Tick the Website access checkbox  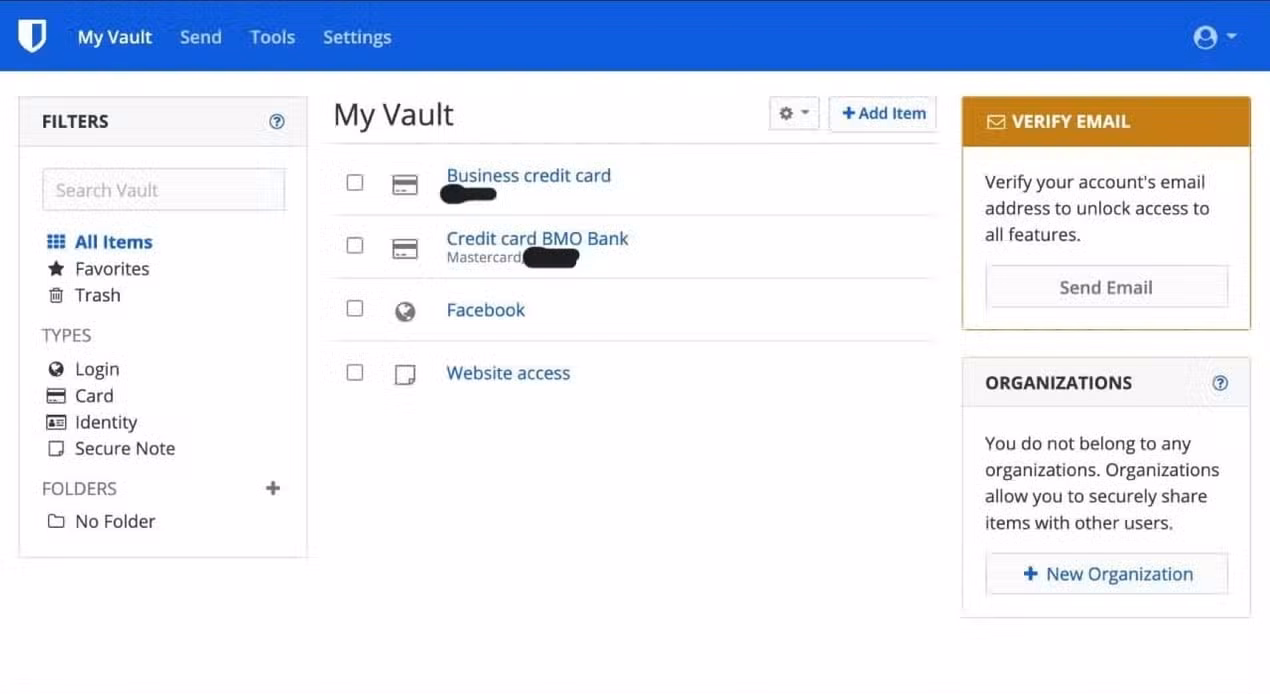[x=355, y=372]
